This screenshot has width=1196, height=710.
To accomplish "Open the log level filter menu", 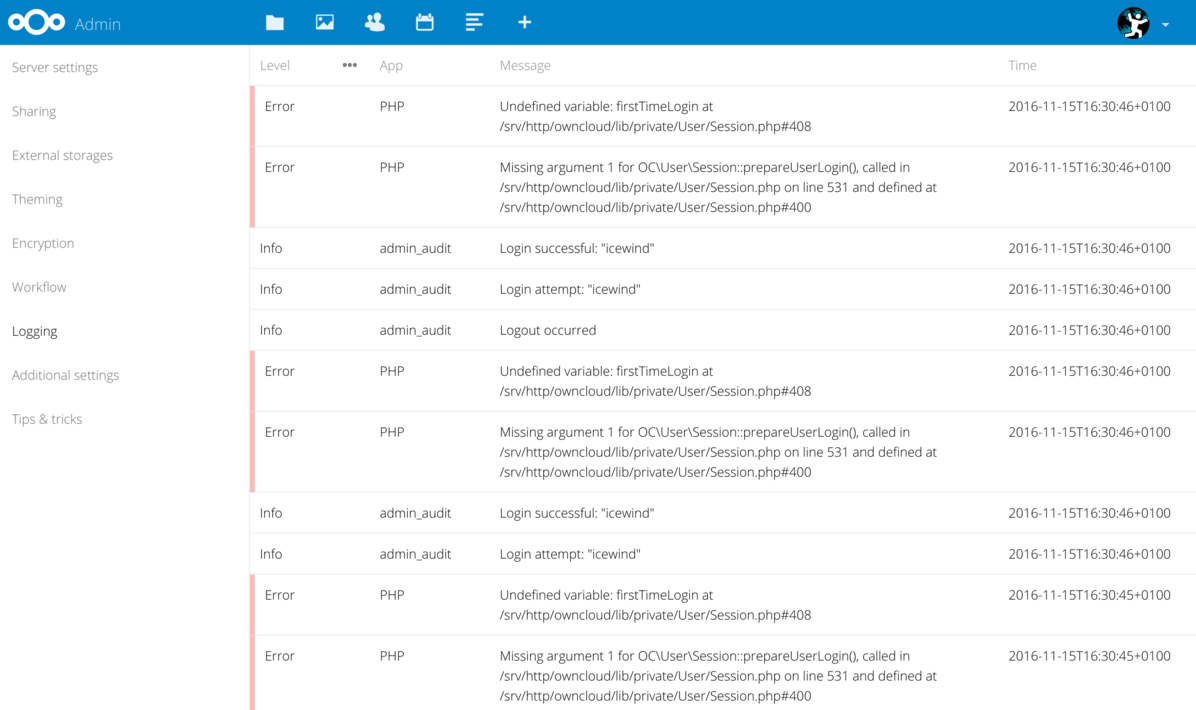I will click(349, 65).
